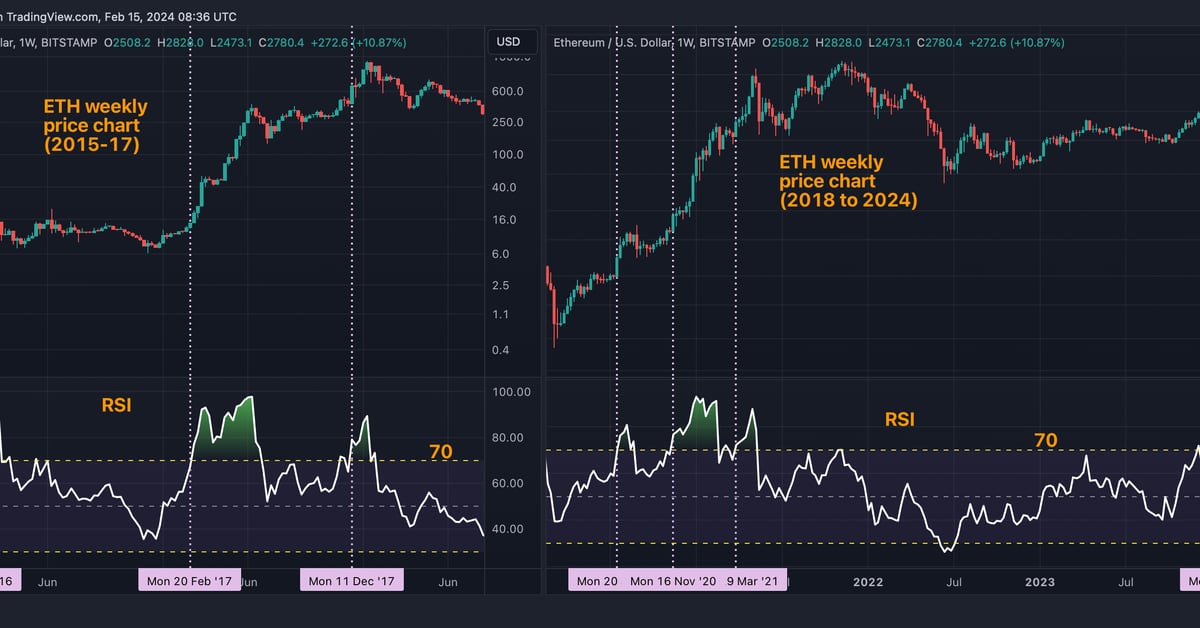This screenshot has height=628, width=1200.
Task: Click the TradingView.com text in header
Action: coord(50,17)
